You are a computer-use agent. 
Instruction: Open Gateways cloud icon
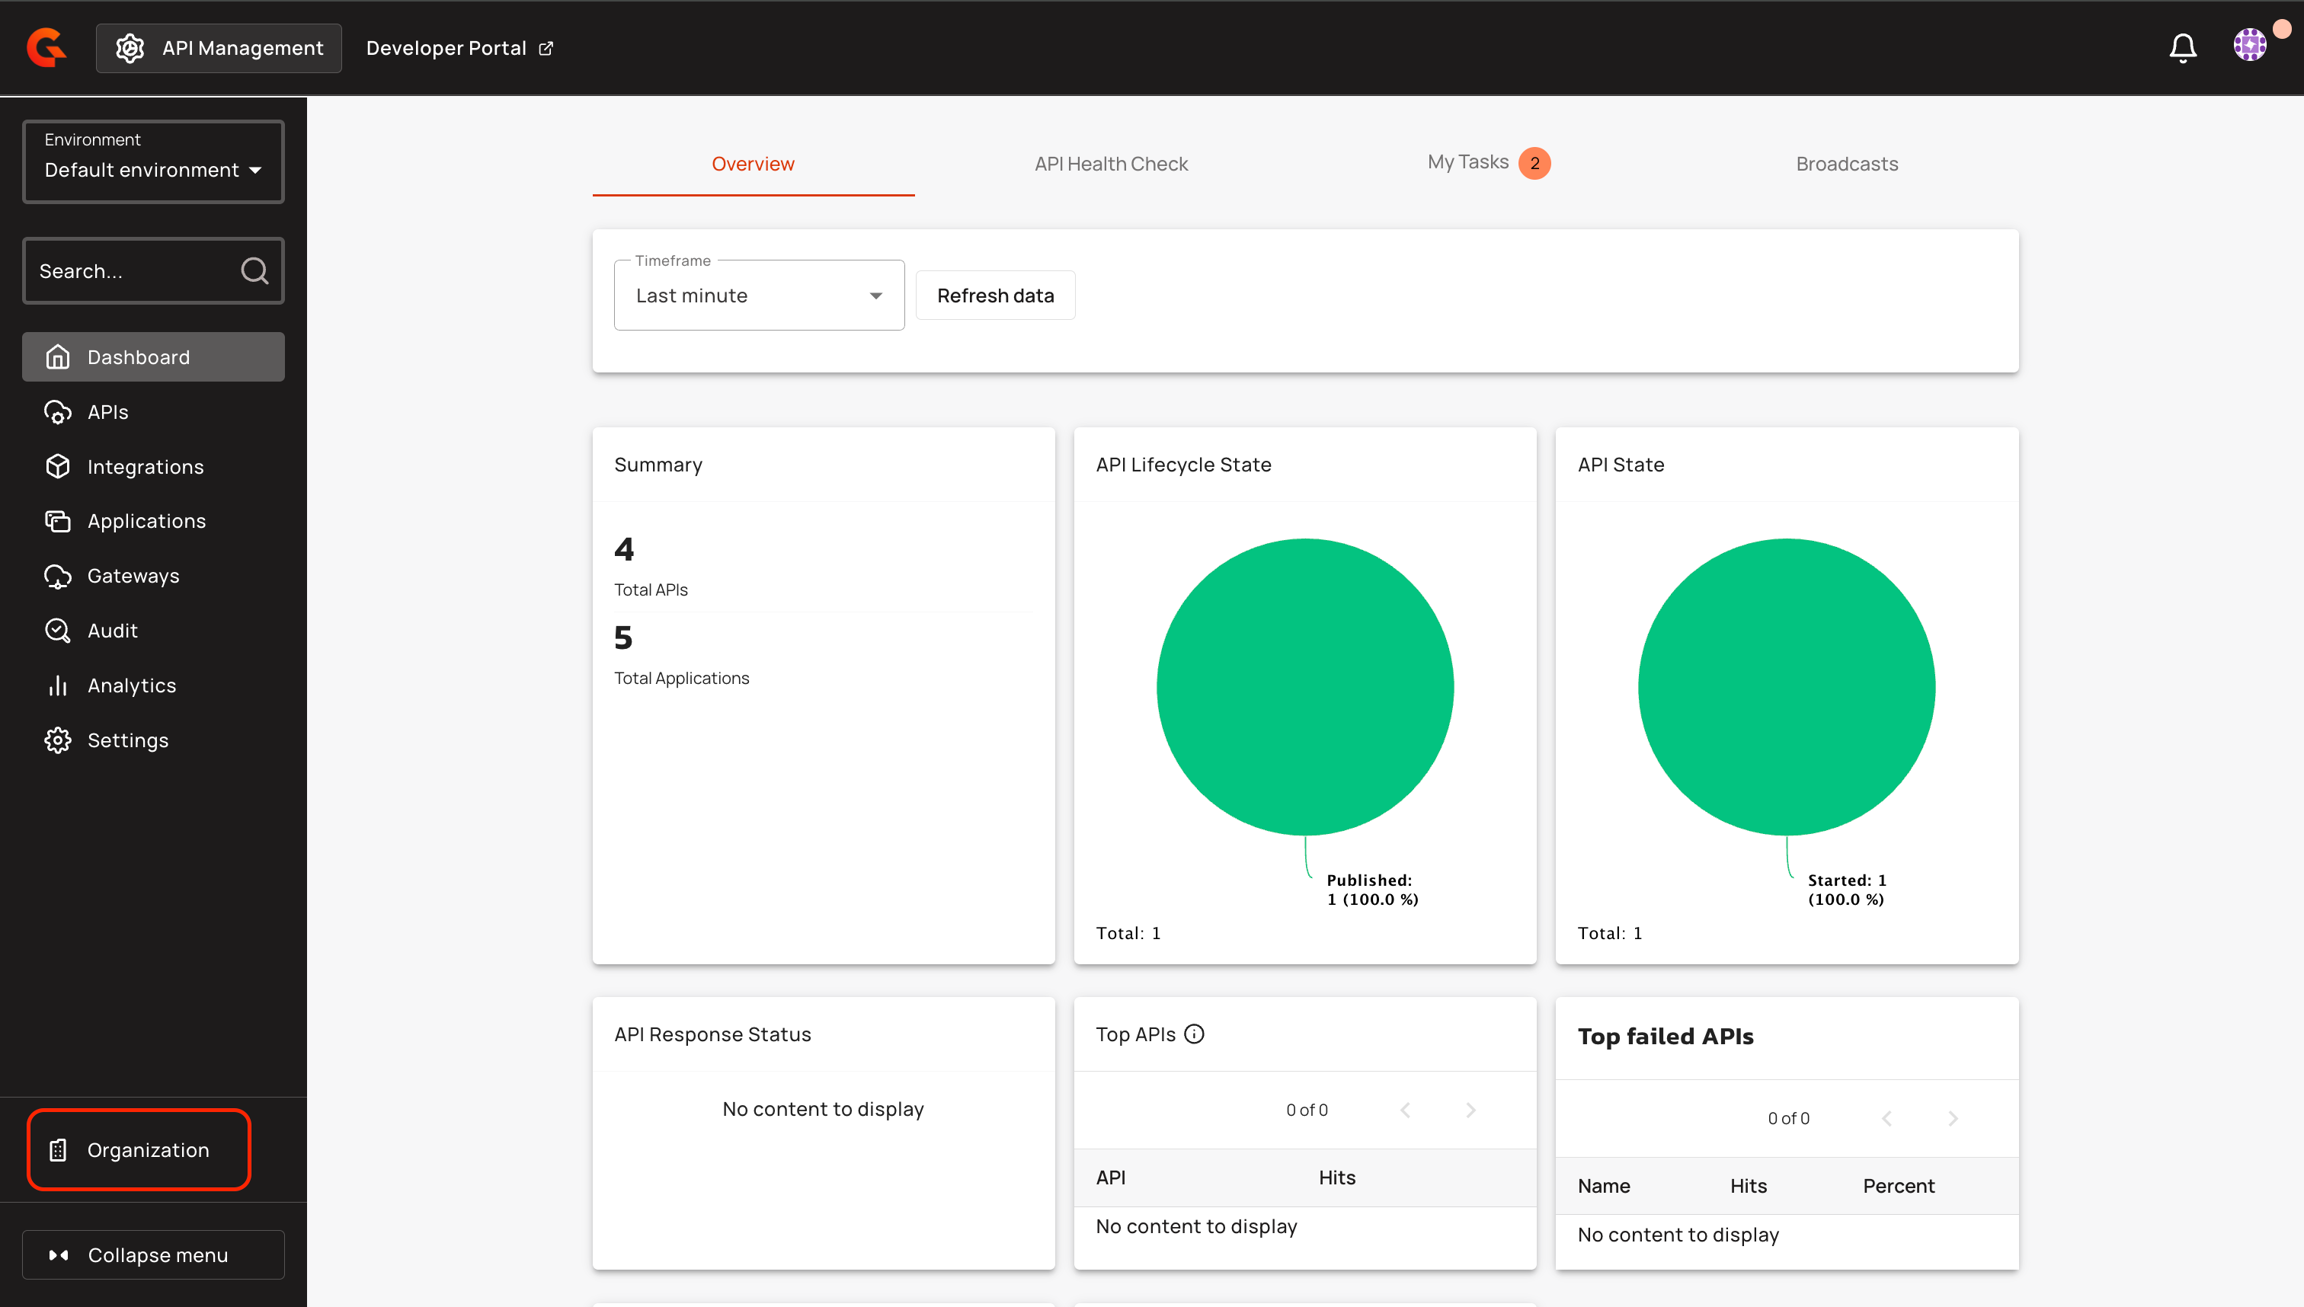click(58, 576)
